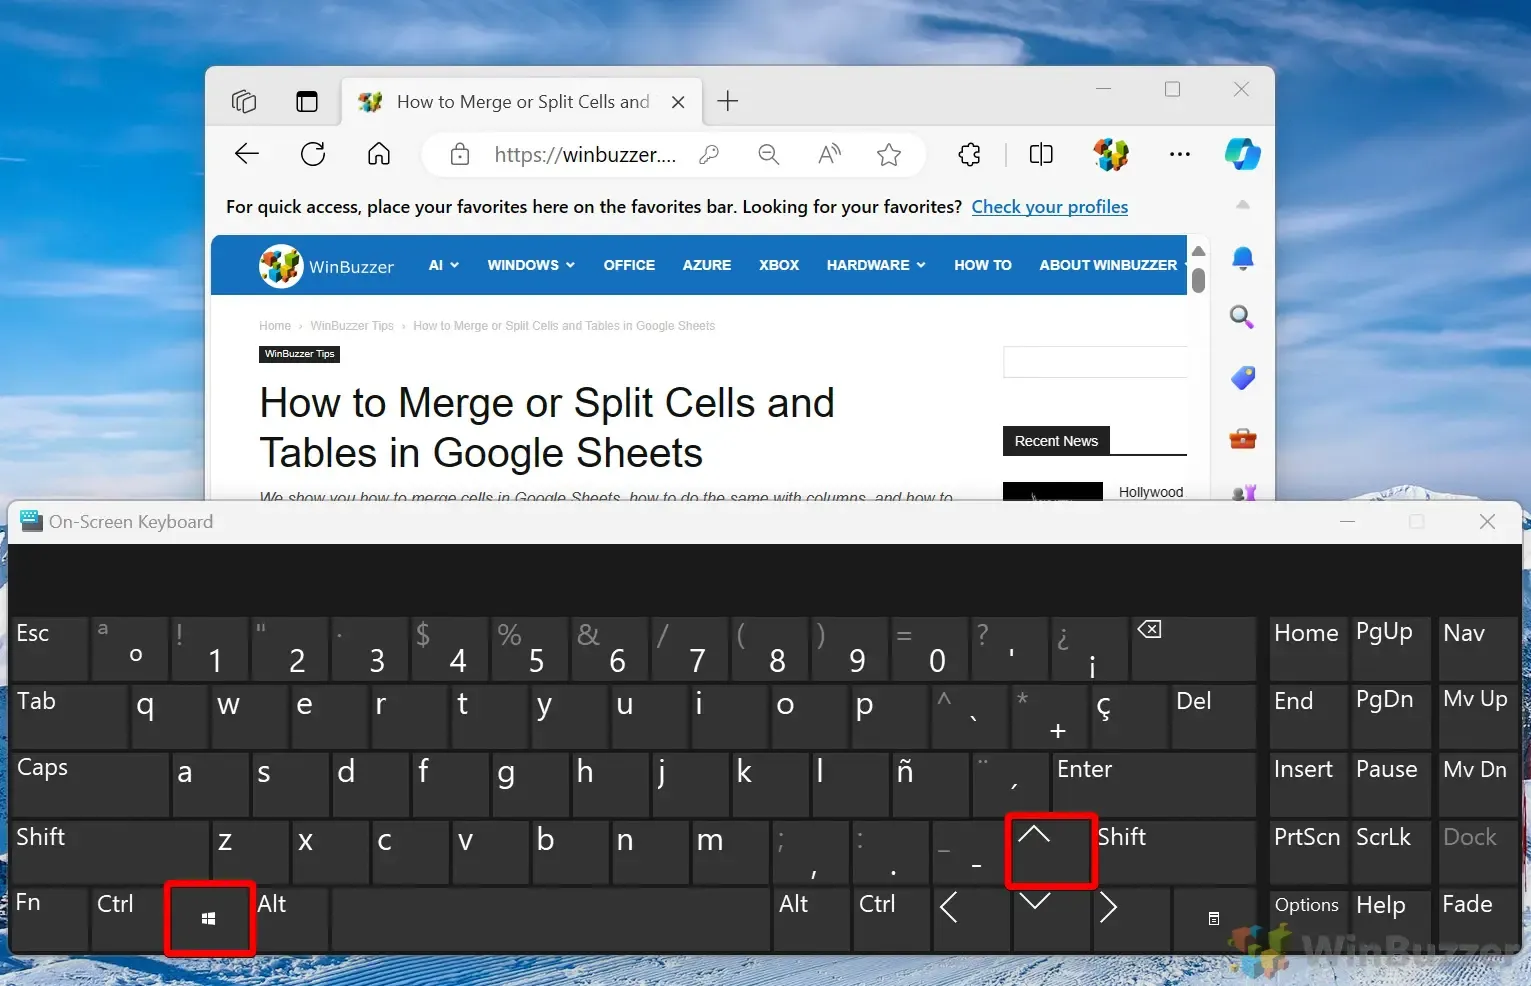Click the zoom magnifier icon in address bar

pyautogui.click(x=769, y=154)
